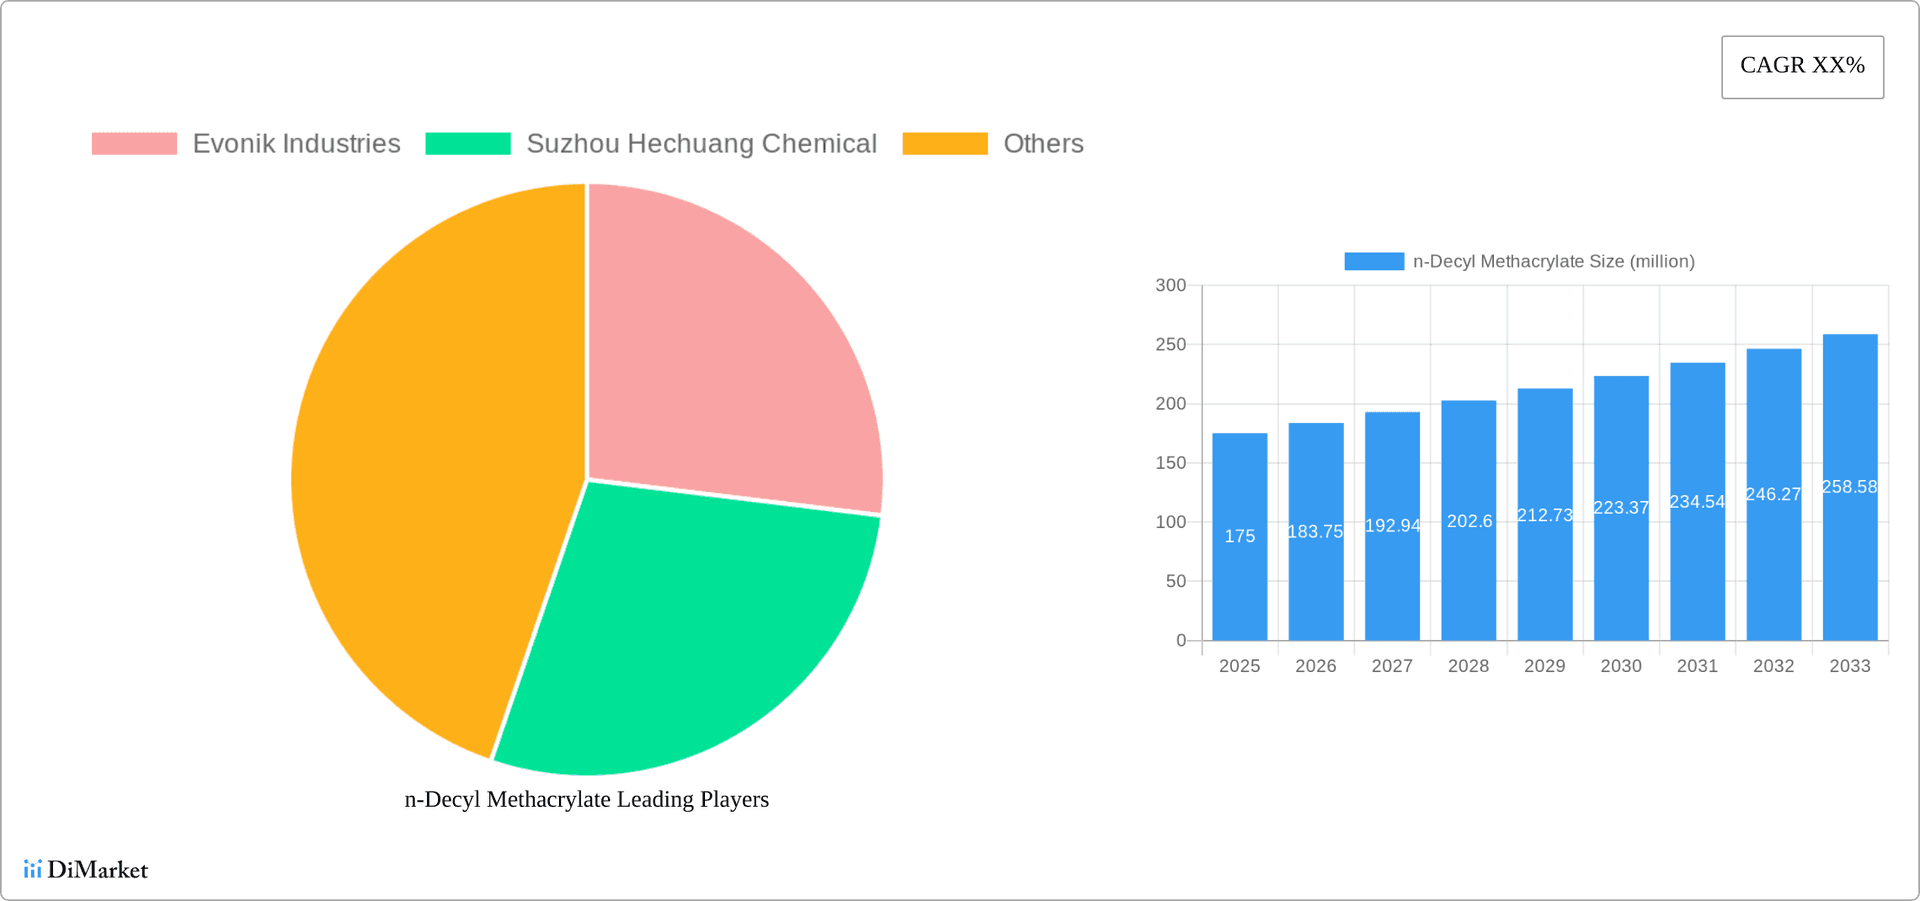Select the pink Evonik Industries legend swatch
The width and height of the screenshot is (1920, 901).
133,143
